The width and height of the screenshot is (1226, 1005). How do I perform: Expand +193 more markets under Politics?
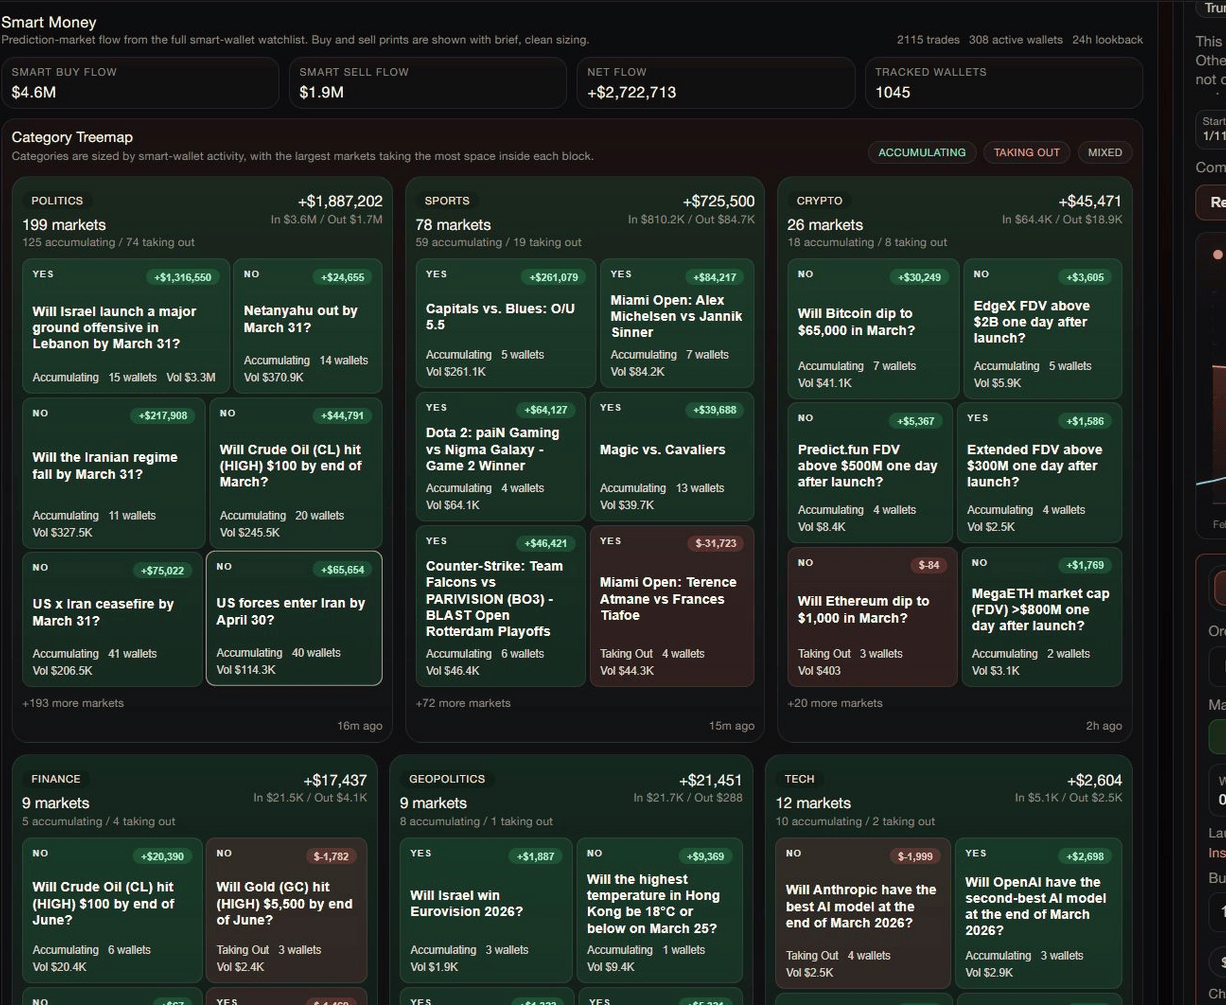point(73,703)
